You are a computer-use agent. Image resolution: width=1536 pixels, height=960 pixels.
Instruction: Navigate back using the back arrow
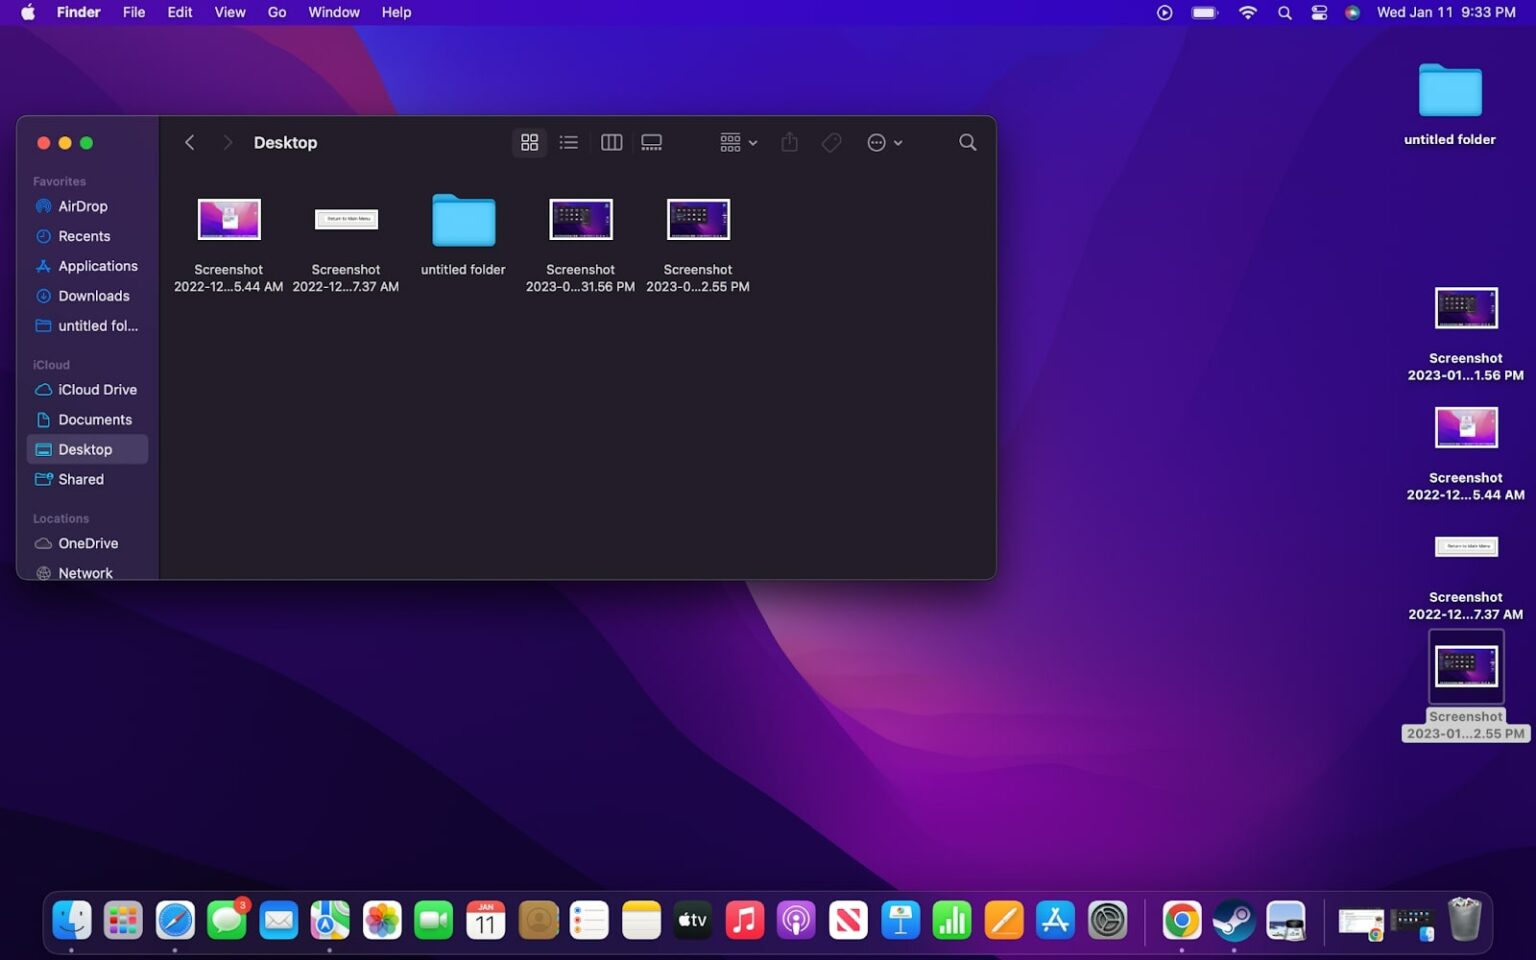pos(189,142)
